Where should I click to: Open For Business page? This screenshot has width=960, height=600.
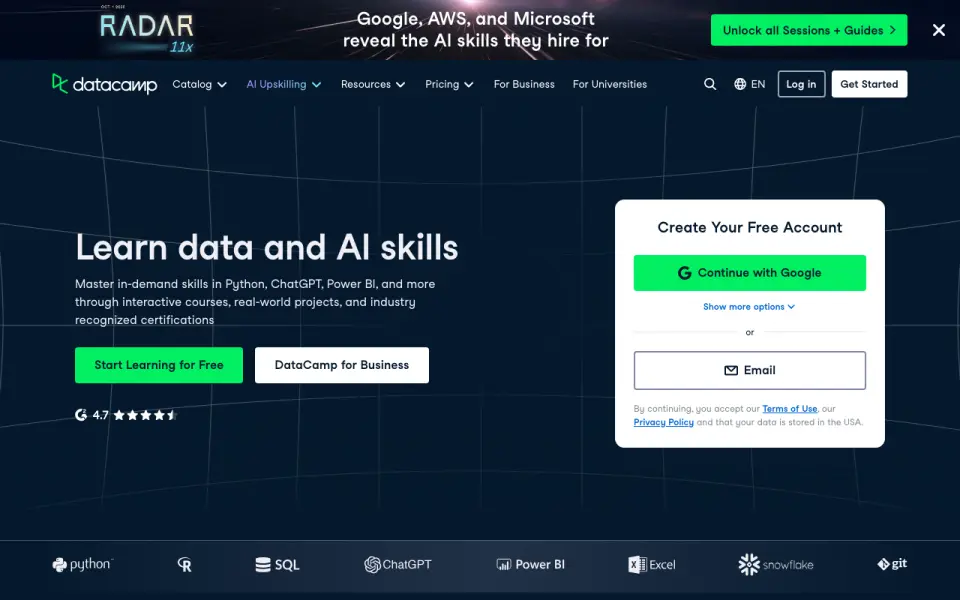tap(524, 84)
